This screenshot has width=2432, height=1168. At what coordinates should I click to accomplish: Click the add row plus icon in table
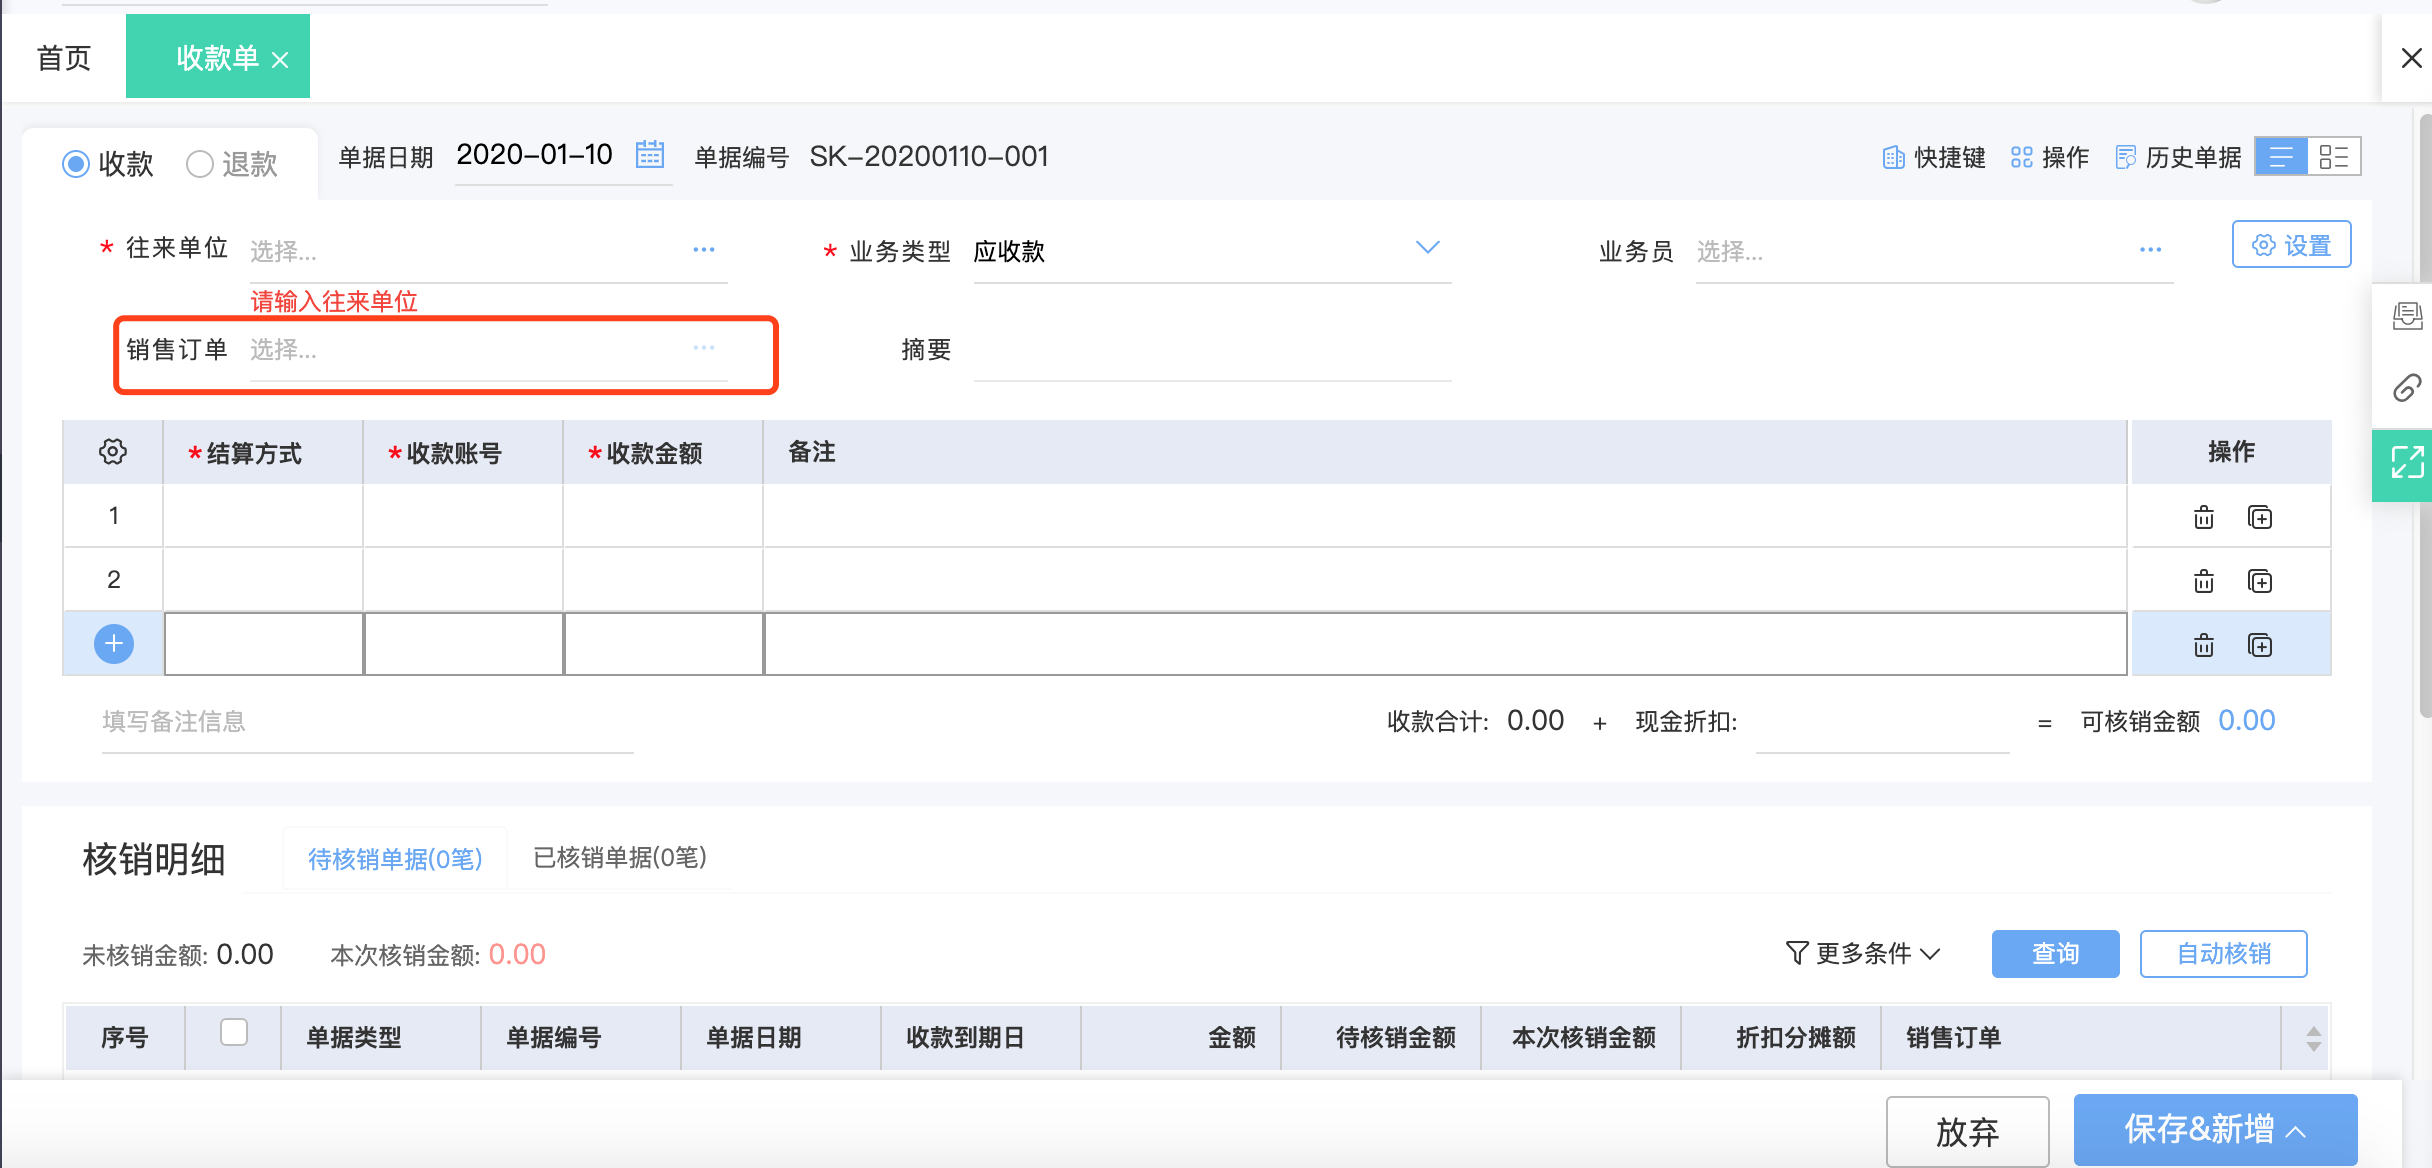click(x=115, y=644)
